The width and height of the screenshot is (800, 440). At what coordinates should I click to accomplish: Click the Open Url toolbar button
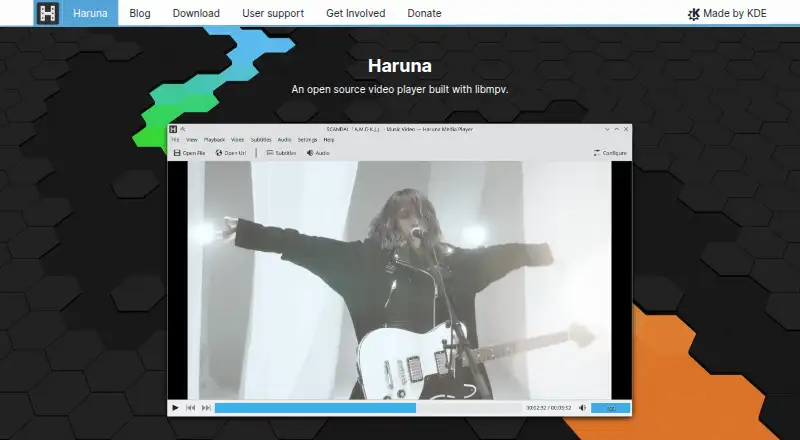coord(231,153)
